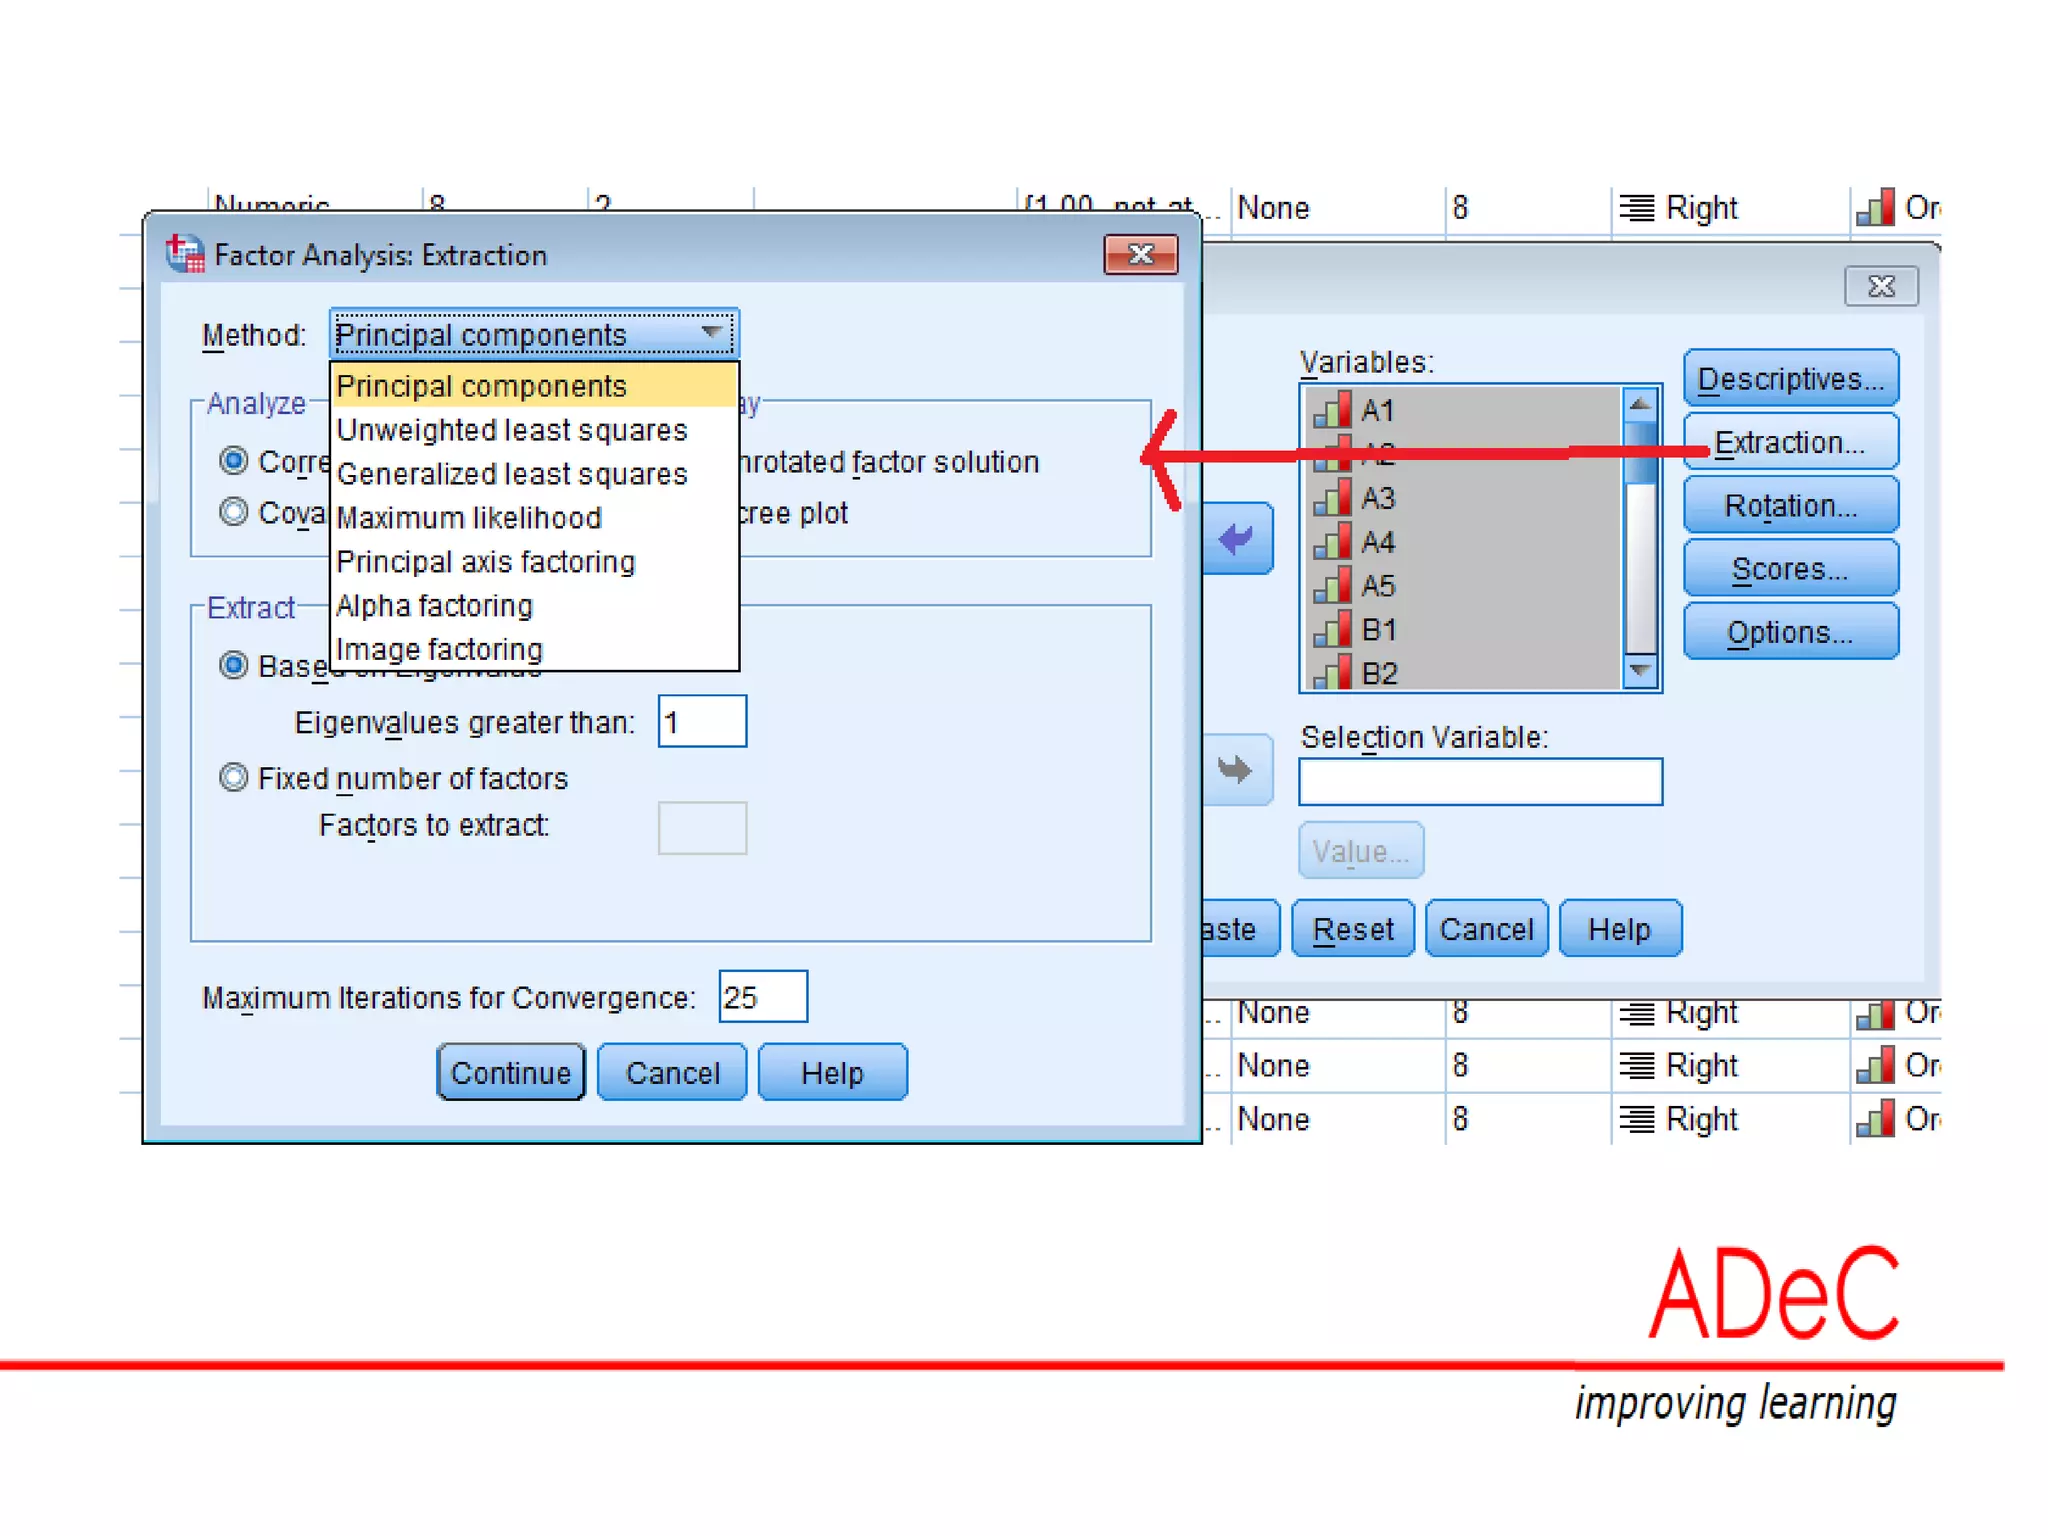
Task: Click the scroll up arrow in the Variables list
Action: (1640, 404)
